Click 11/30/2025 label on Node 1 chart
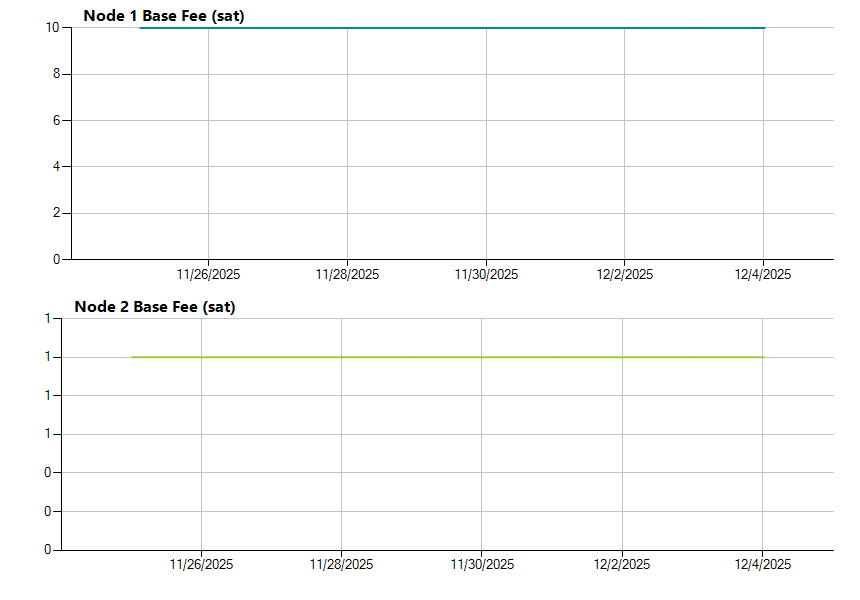This screenshot has height=600, width=860. pos(486,274)
